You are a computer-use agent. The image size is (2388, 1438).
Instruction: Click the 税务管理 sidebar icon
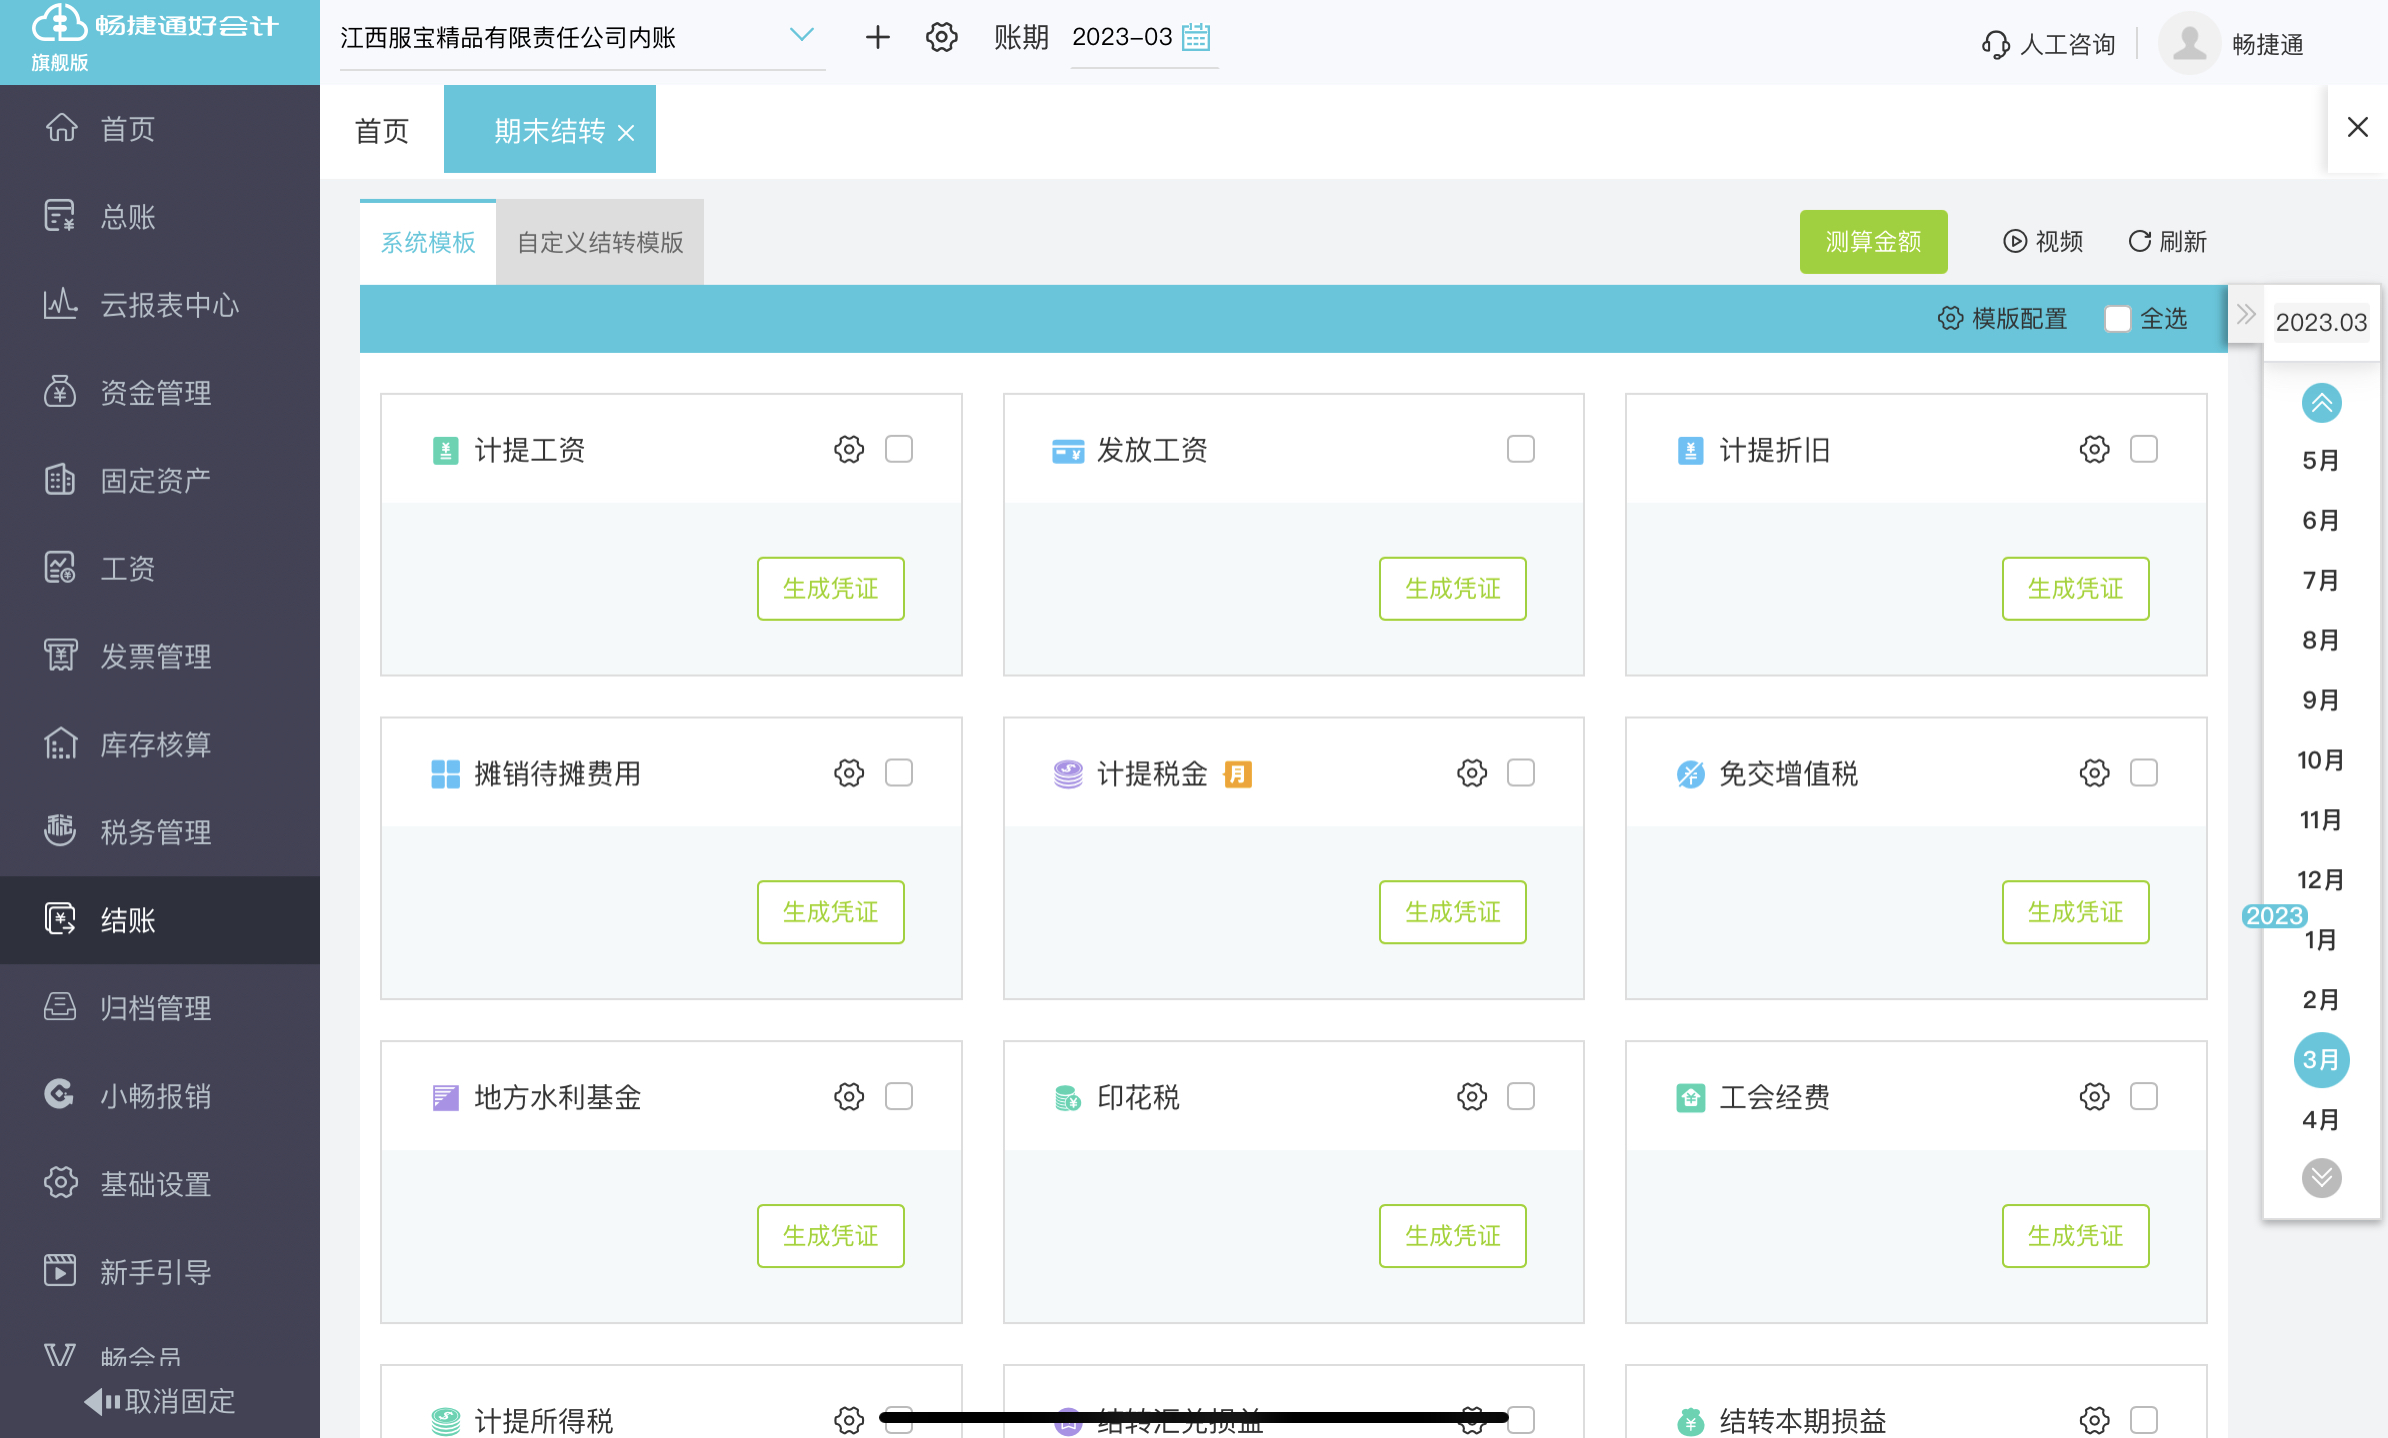click(x=155, y=831)
